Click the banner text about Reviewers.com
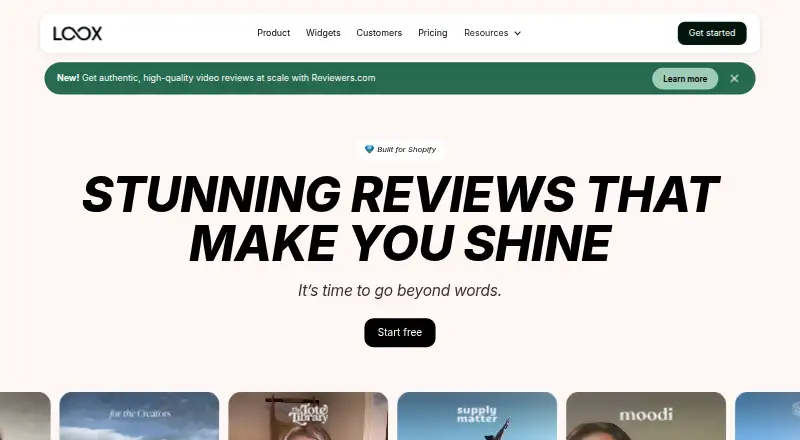Screen dimensions: 800x440 216,78
